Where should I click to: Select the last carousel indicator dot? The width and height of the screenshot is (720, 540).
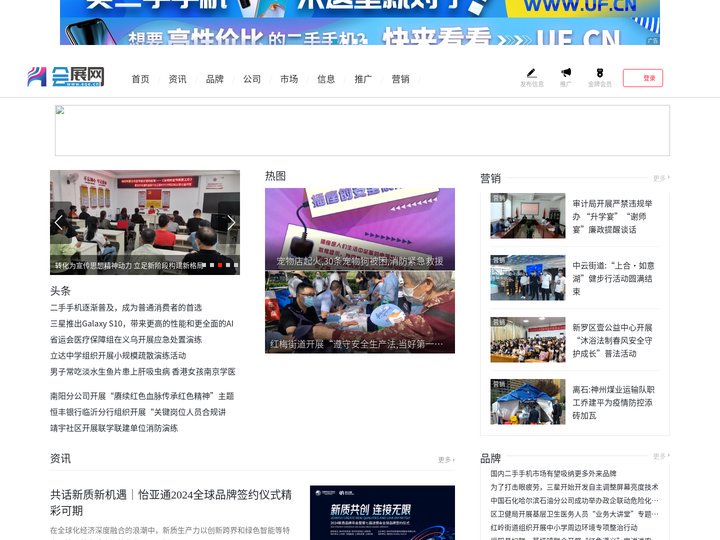235,265
